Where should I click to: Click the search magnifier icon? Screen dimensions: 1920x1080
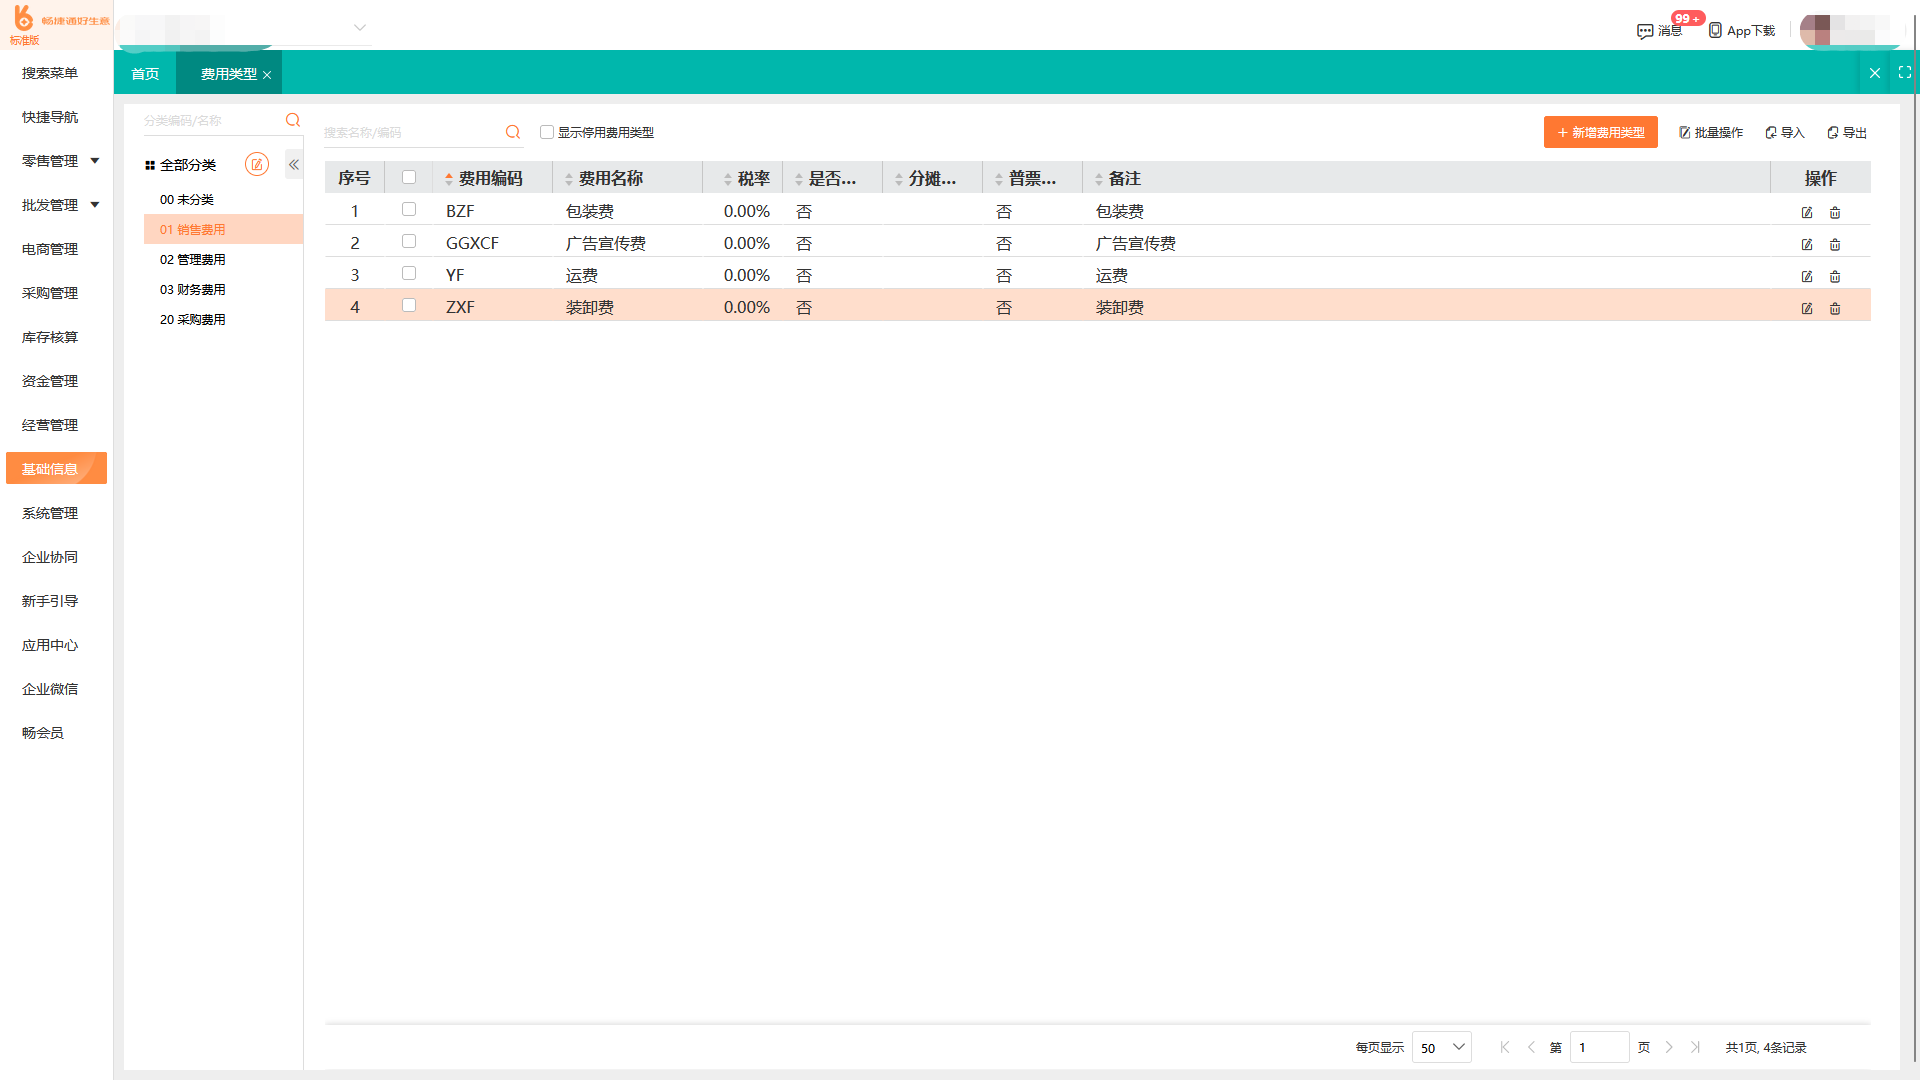[514, 131]
